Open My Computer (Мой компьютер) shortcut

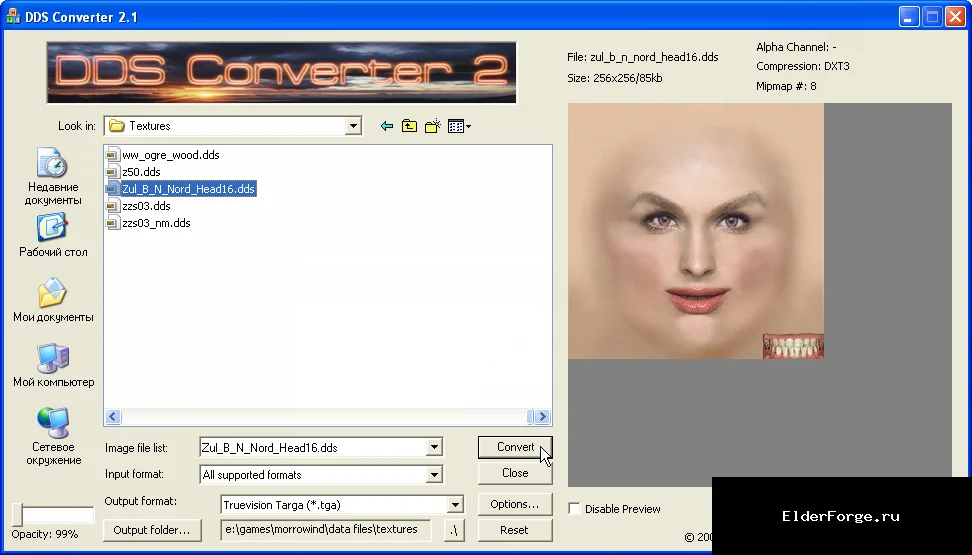(53, 366)
